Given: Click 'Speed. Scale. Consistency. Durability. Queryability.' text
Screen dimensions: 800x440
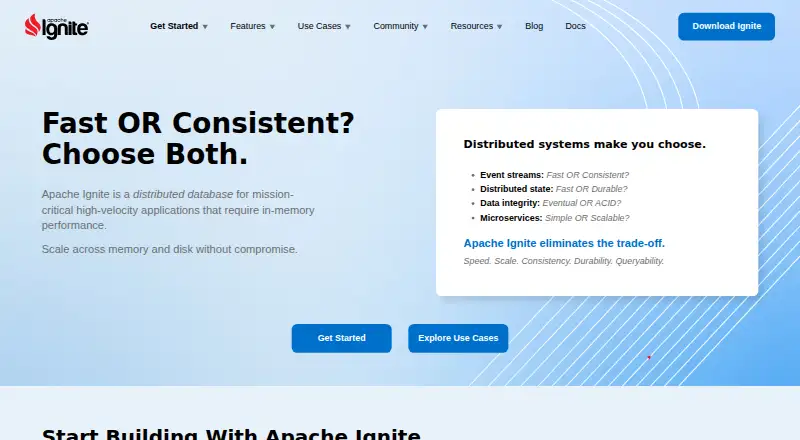Looking at the screenshot, I should pyautogui.click(x=564, y=261).
